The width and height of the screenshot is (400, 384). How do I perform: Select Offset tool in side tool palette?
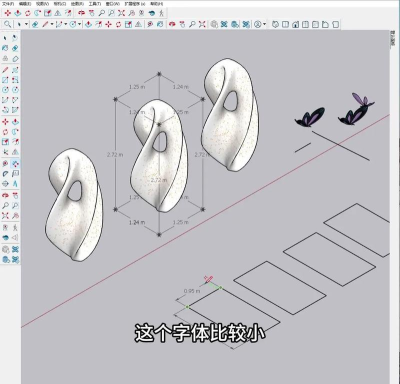point(15,142)
